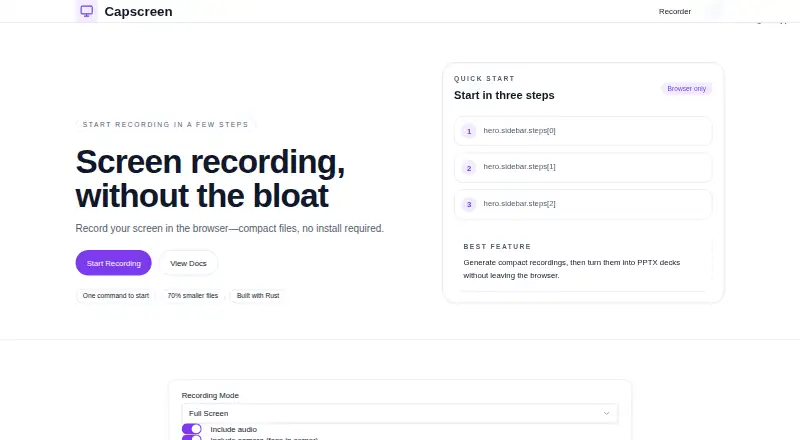The width and height of the screenshot is (800, 440).
Task: Click the 'Start in three steps' heading
Action: [x=504, y=95]
